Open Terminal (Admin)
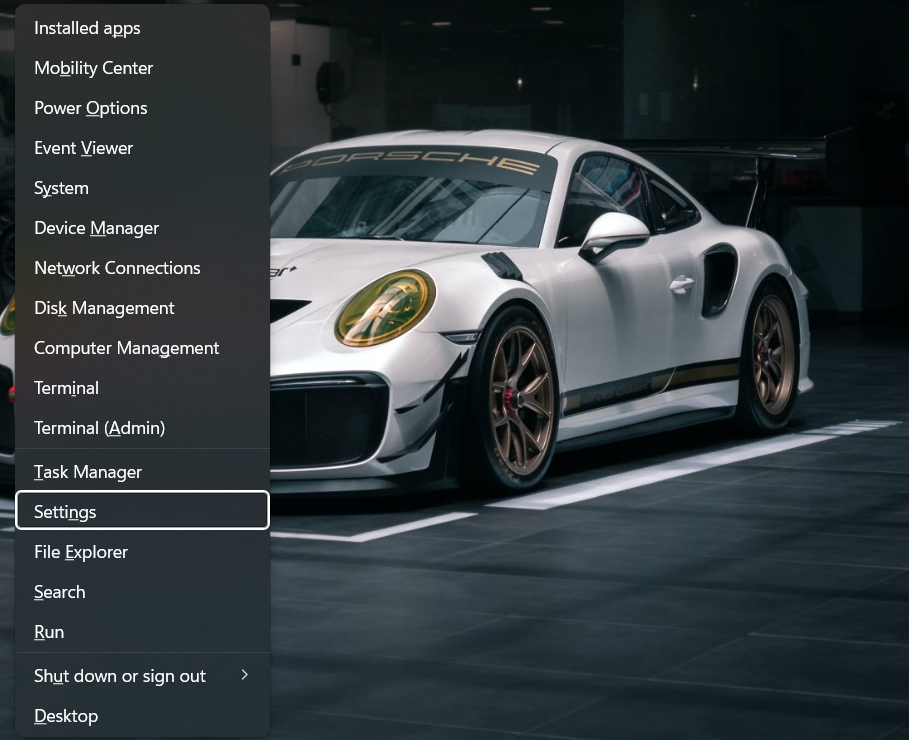This screenshot has height=740, width=909. coord(142,428)
